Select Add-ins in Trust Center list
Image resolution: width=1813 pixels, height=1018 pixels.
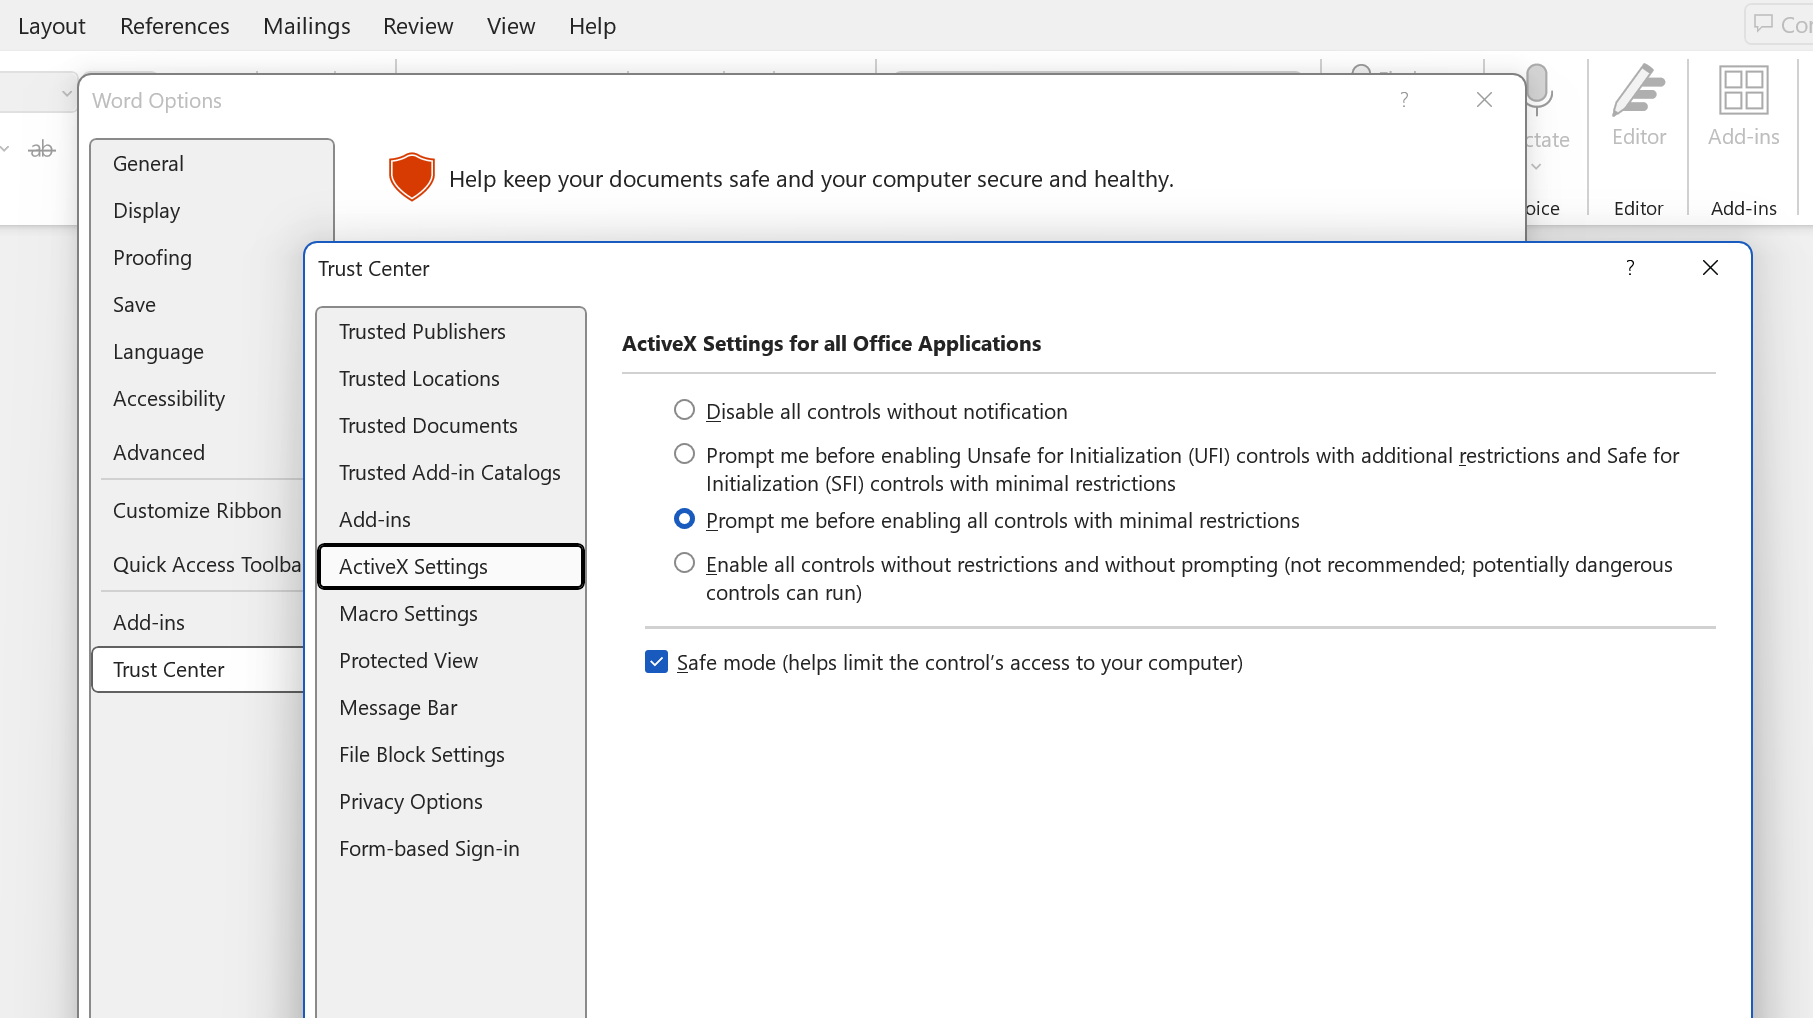(x=451, y=520)
